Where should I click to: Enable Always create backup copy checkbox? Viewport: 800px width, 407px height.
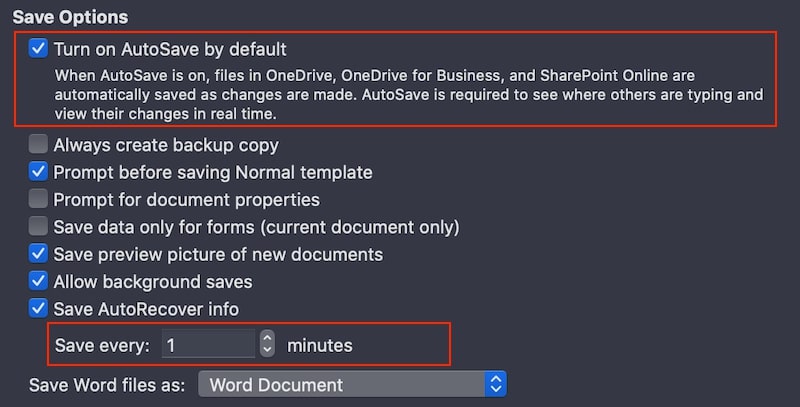click(38, 144)
